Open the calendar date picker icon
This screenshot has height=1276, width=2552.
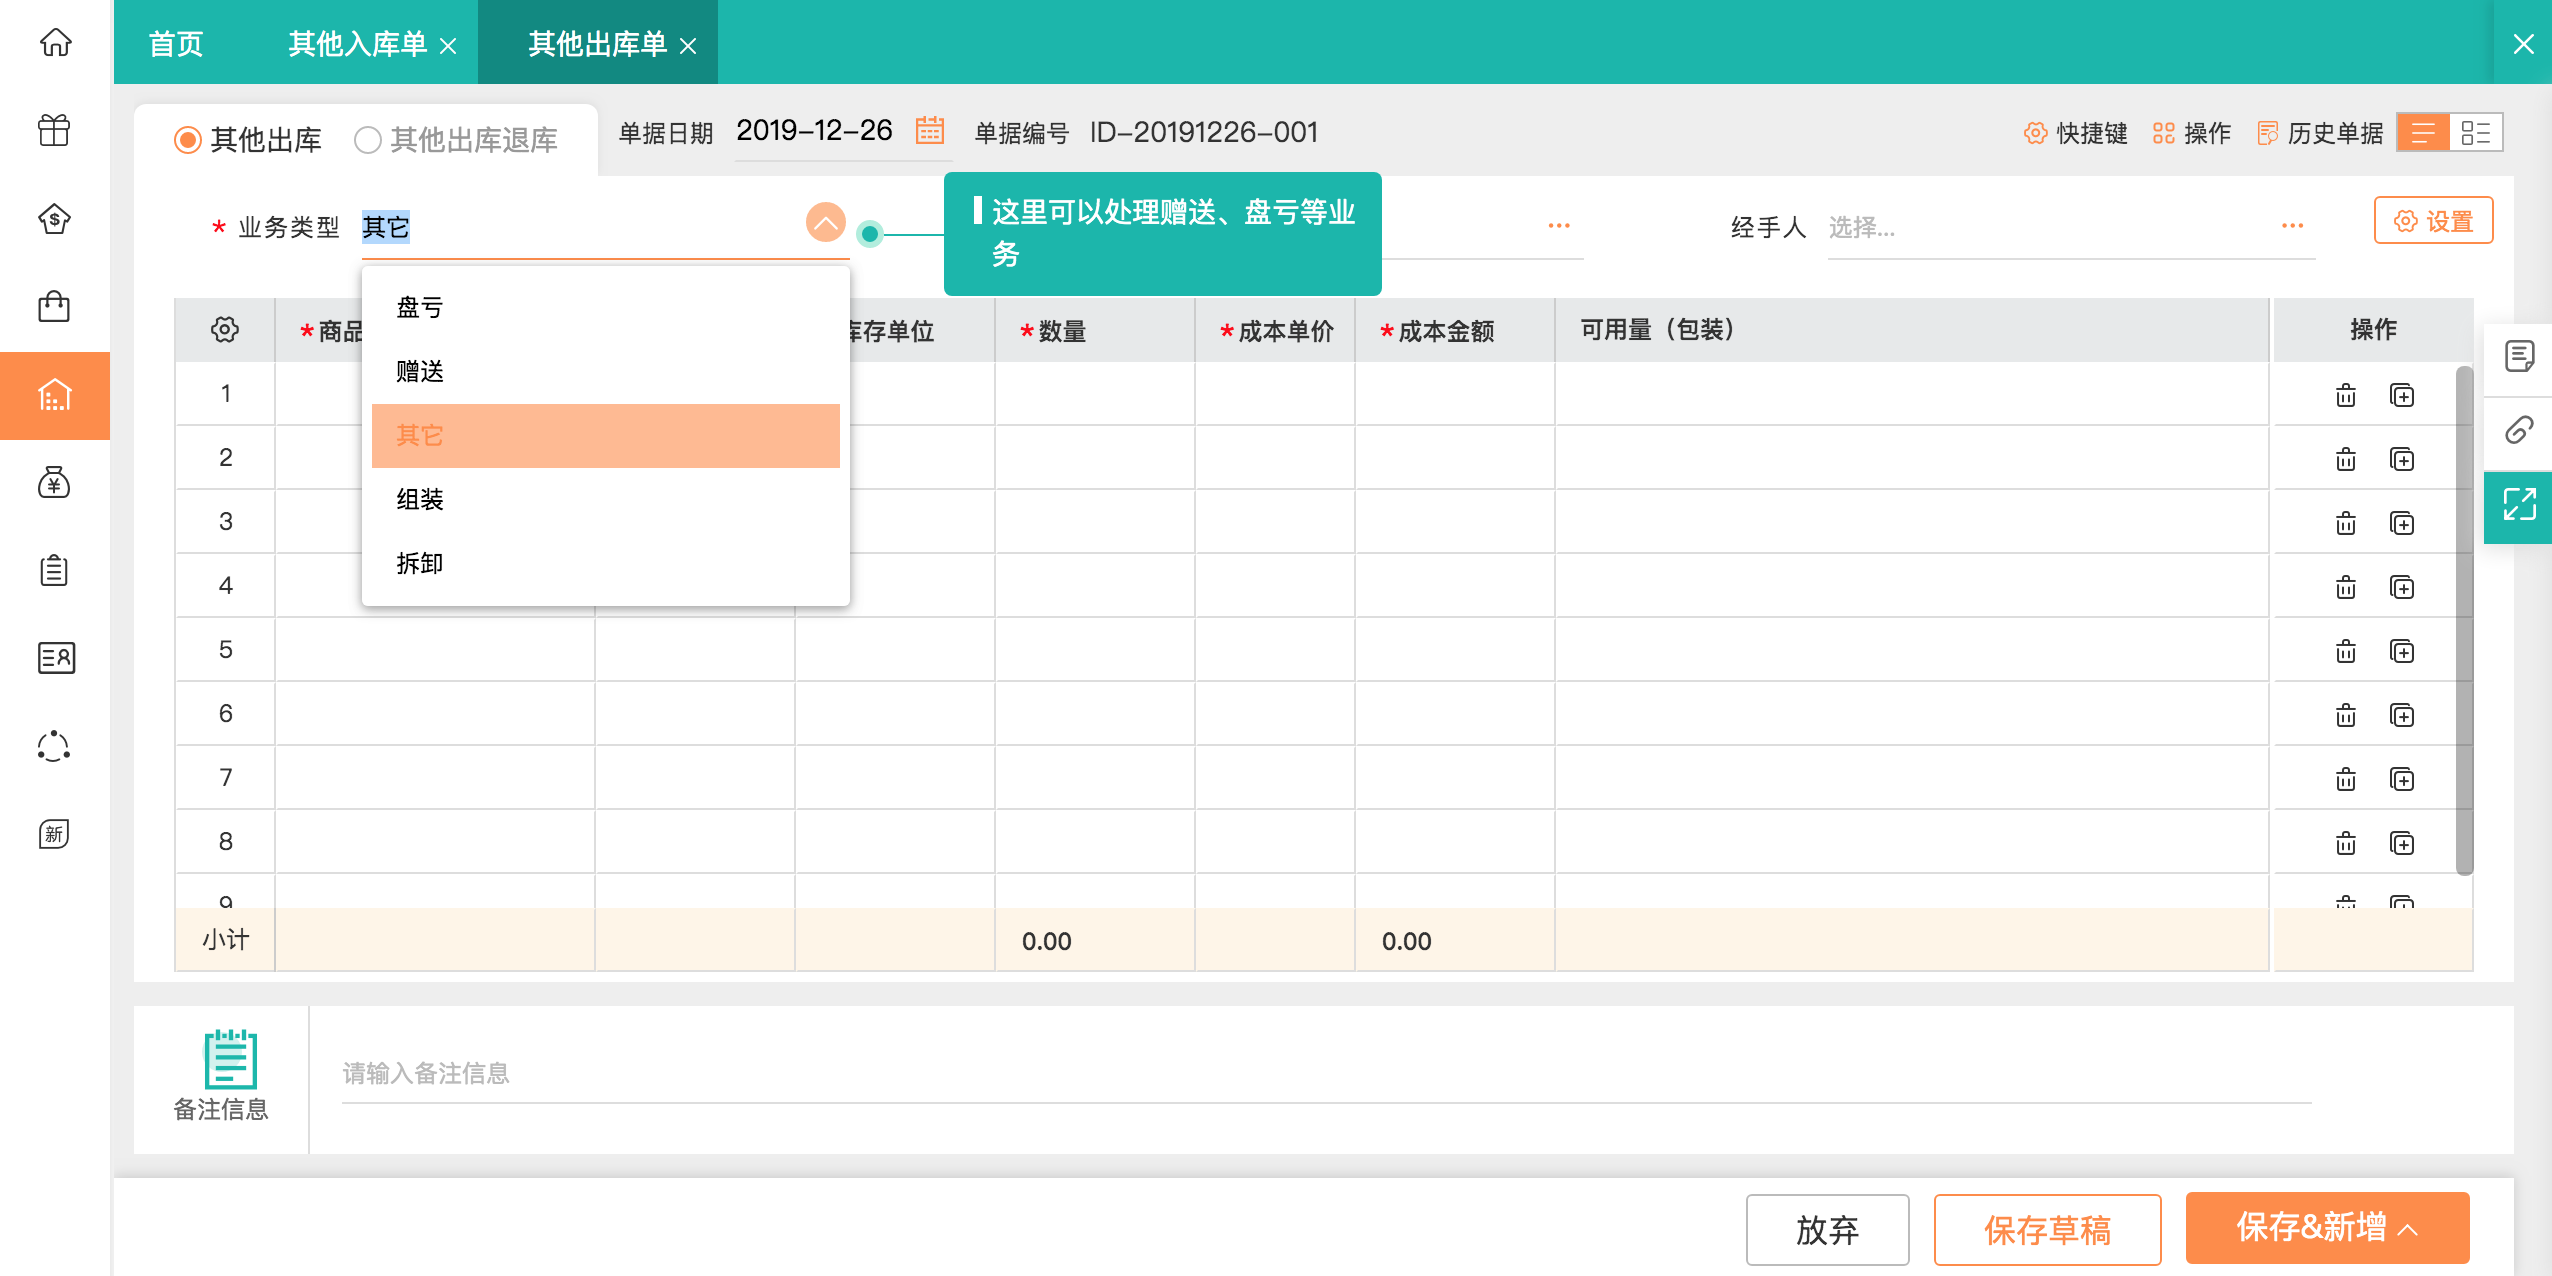pyautogui.click(x=926, y=132)
